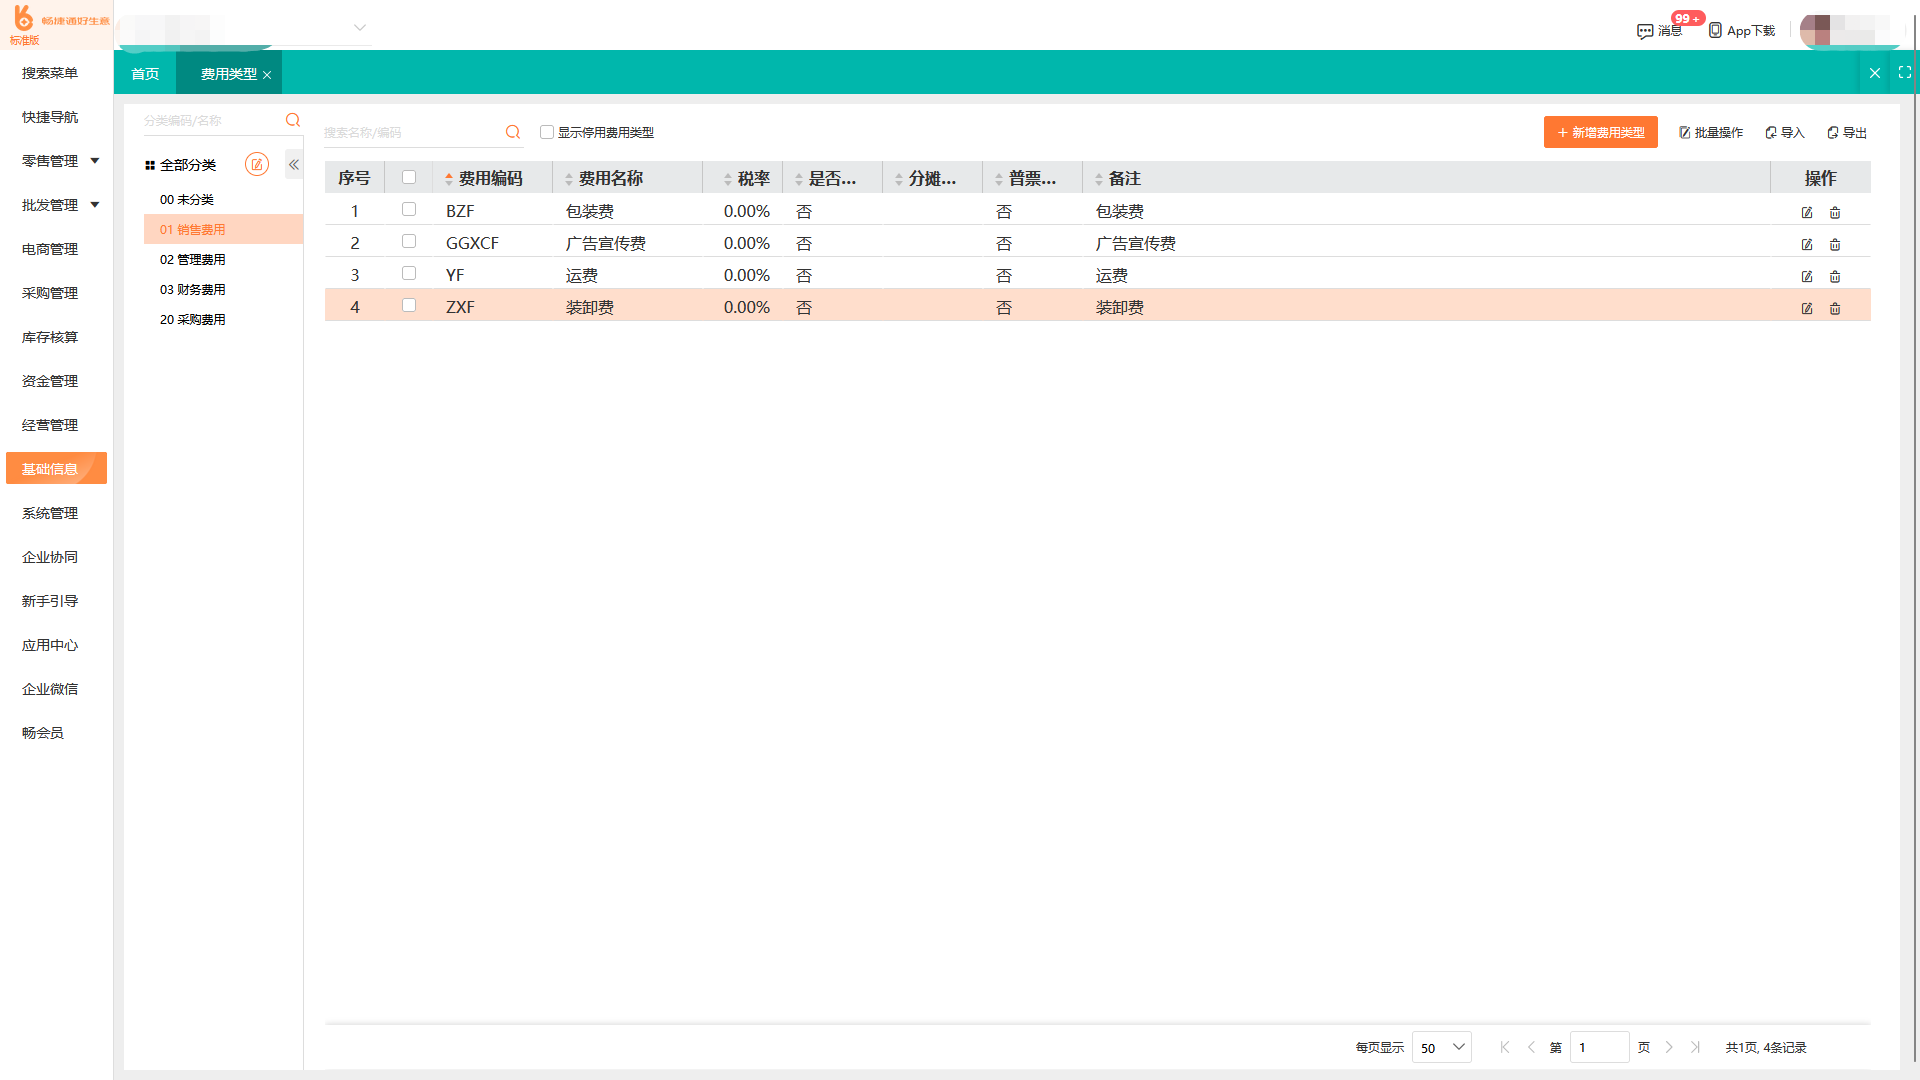Click the import 导入 icon button
Screen dimensions: 1920x1080
point(1785,131)
